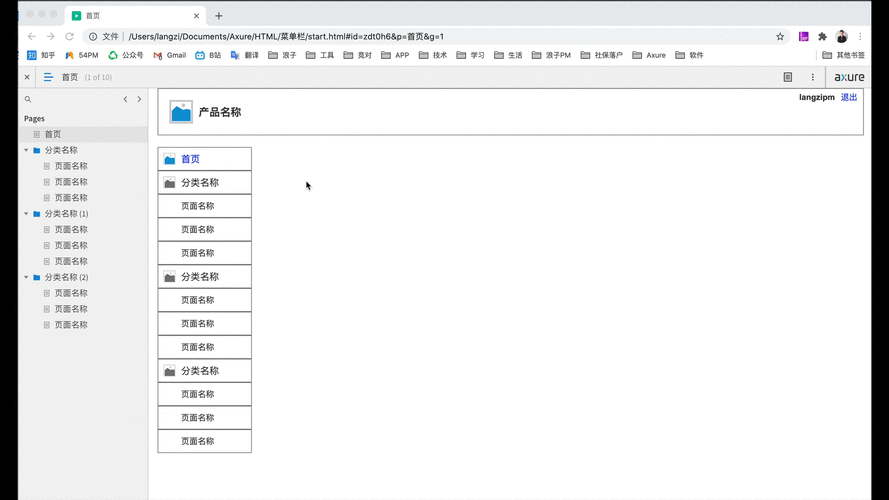Viewport: 889px width, 500px height.
Task: Go to previous page using left arrow
Action: coord(125,99)
